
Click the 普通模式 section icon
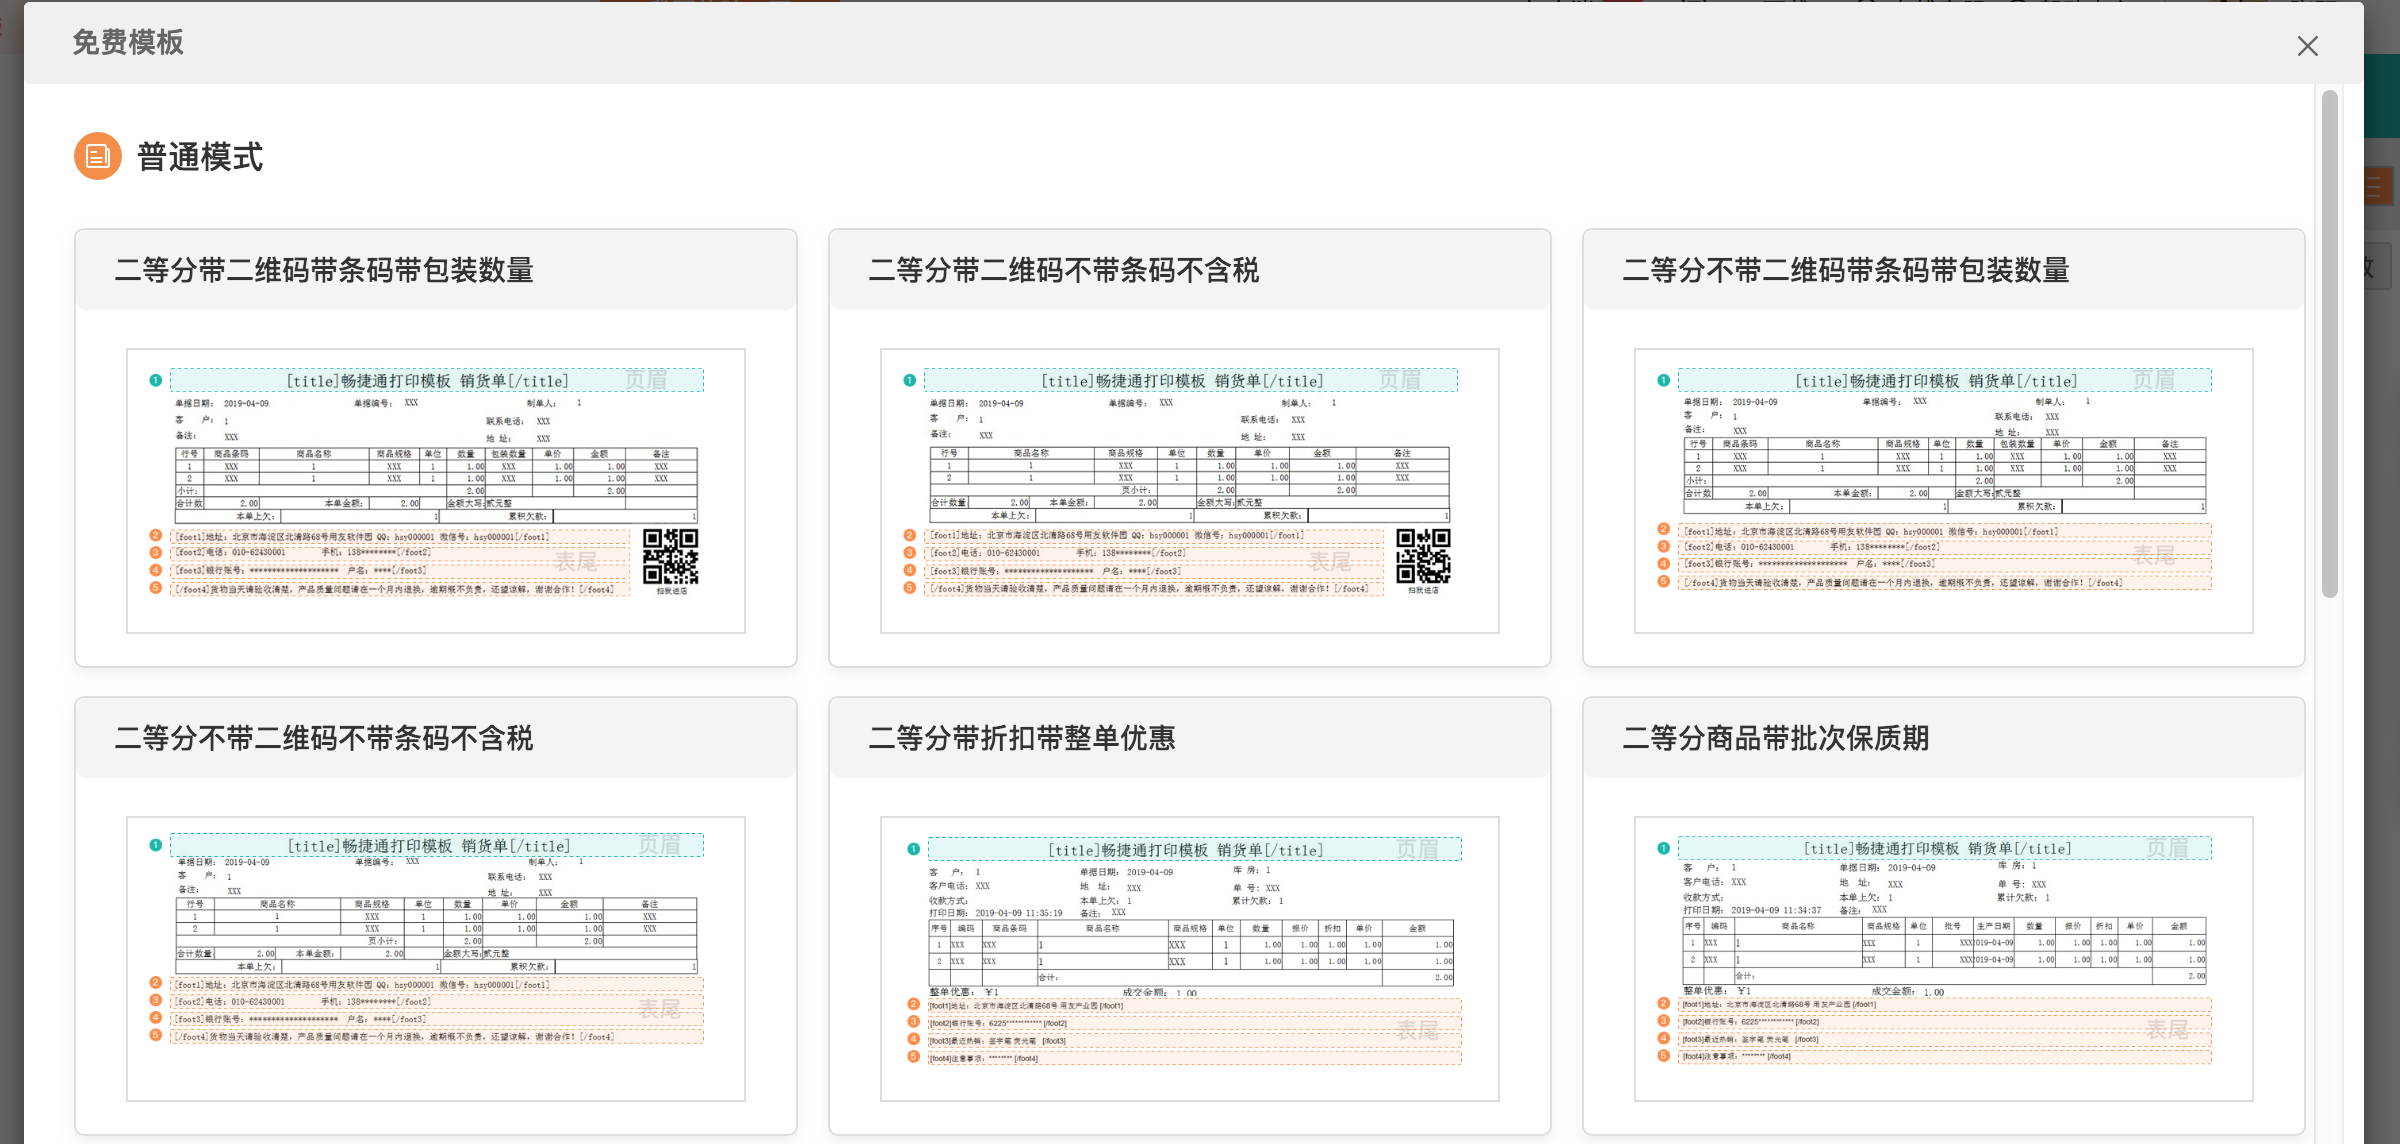coord(96,156)
